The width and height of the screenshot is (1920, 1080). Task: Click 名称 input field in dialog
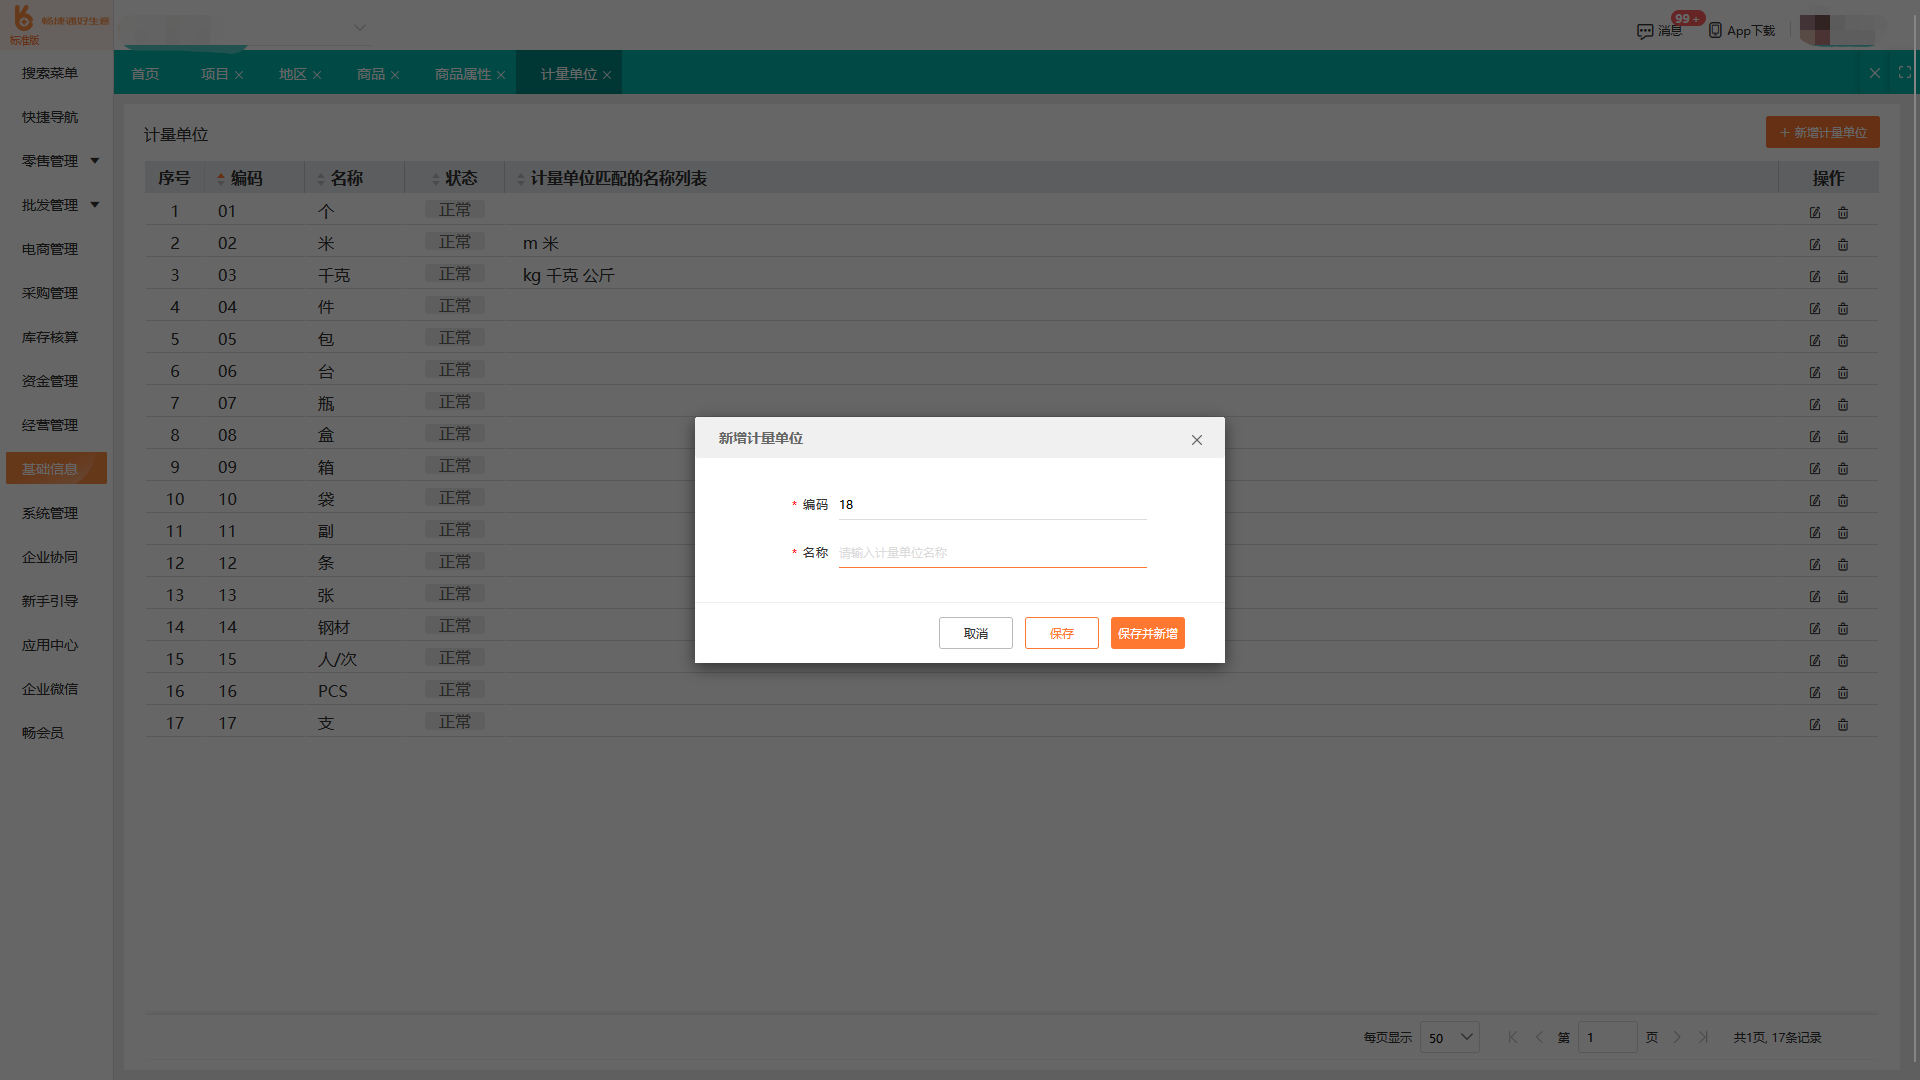990,553
